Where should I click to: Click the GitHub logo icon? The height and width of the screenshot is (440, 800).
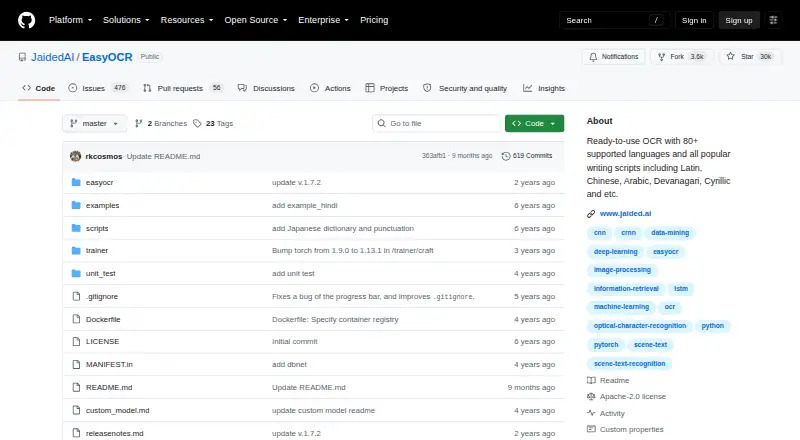tap(27, 20)
